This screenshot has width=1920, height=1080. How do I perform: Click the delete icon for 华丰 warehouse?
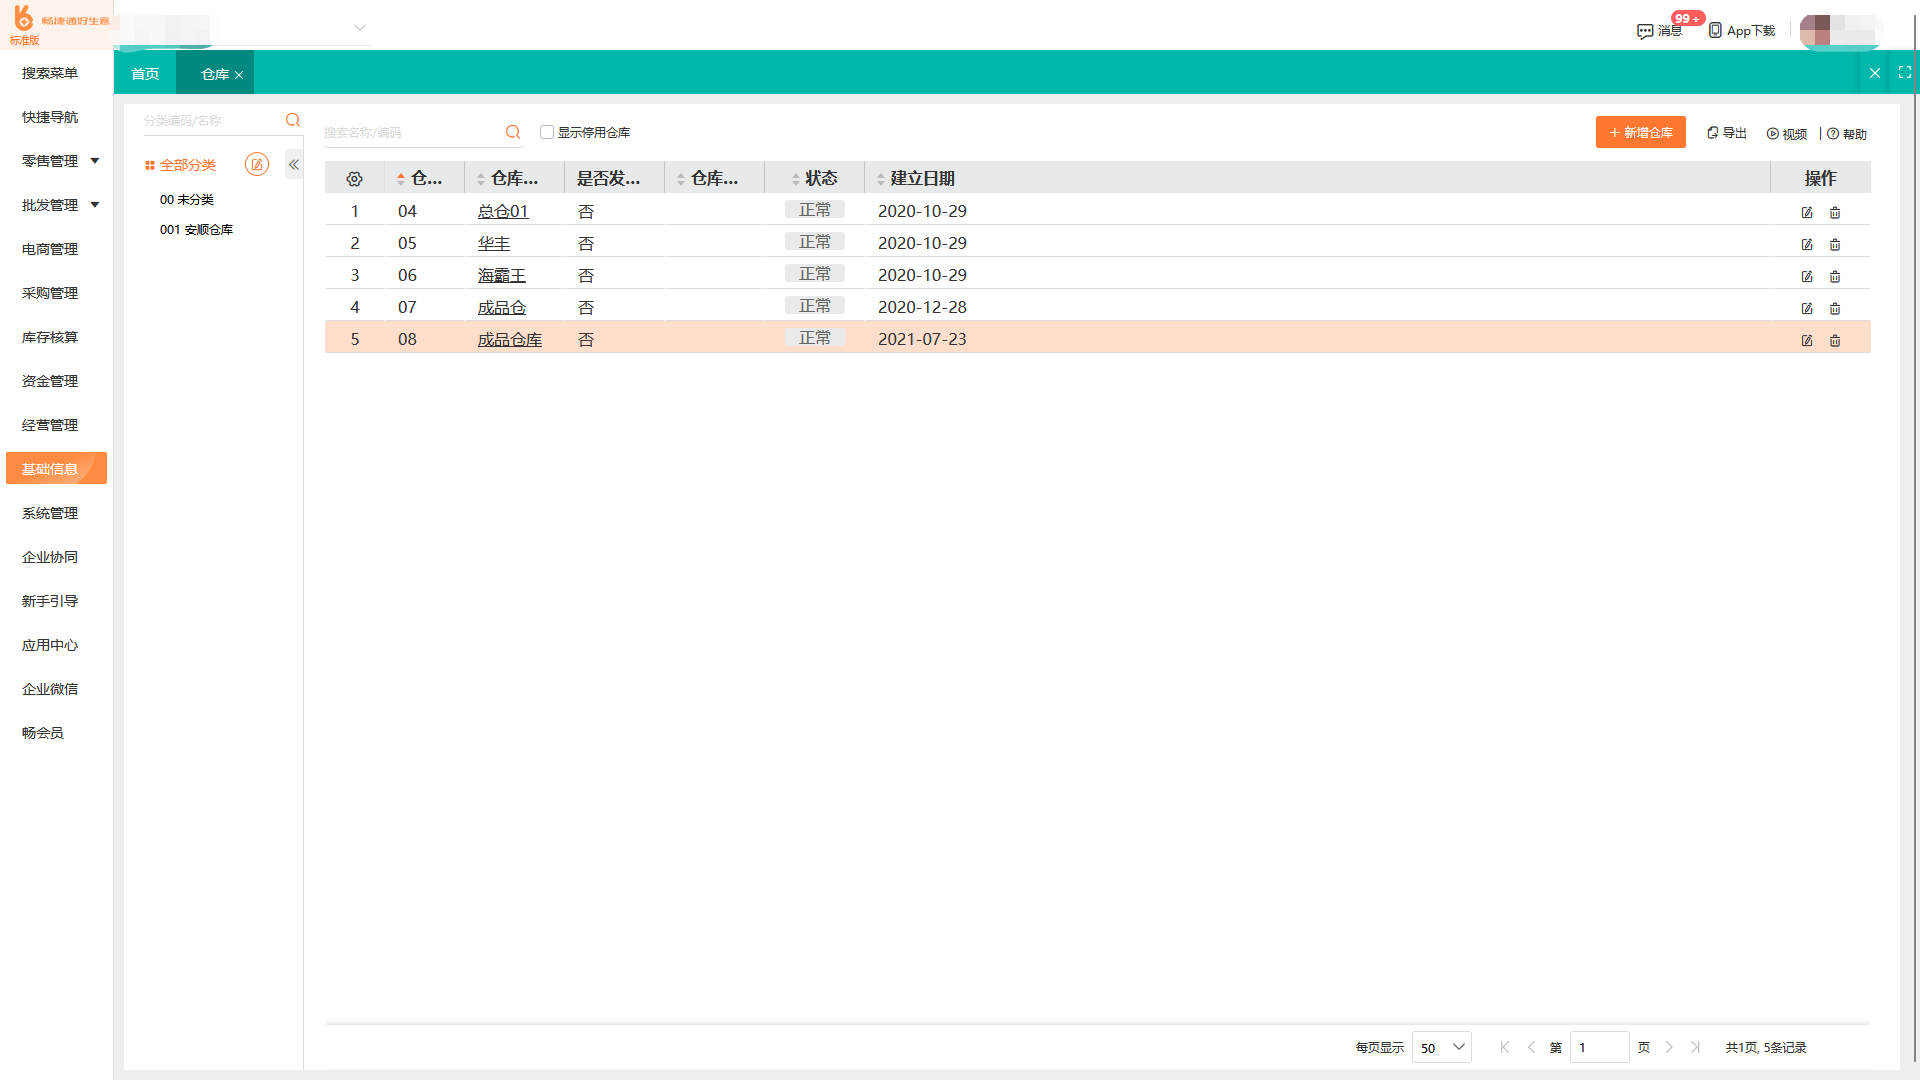[x=1836, y=243]
